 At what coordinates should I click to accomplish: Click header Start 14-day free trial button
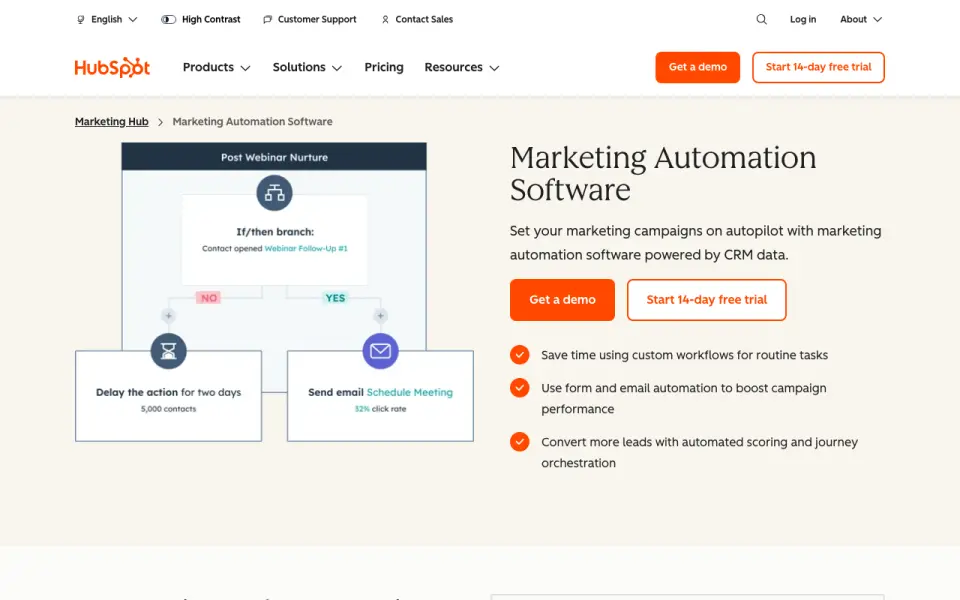(x=818, y=67)
